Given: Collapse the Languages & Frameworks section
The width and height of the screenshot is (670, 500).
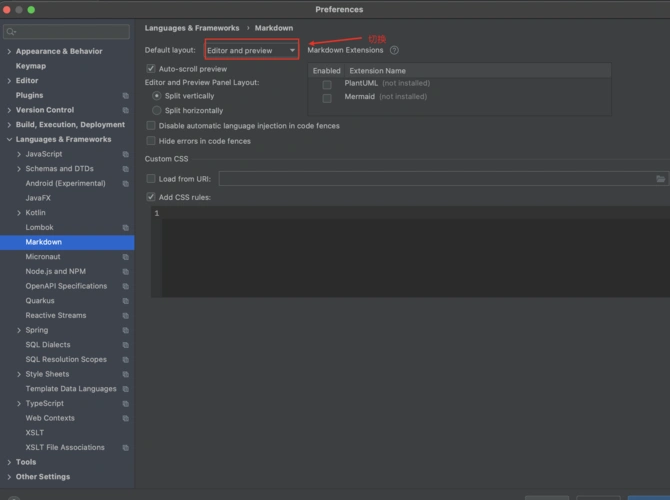Looking at the screenshot, I should pos(9,140).
